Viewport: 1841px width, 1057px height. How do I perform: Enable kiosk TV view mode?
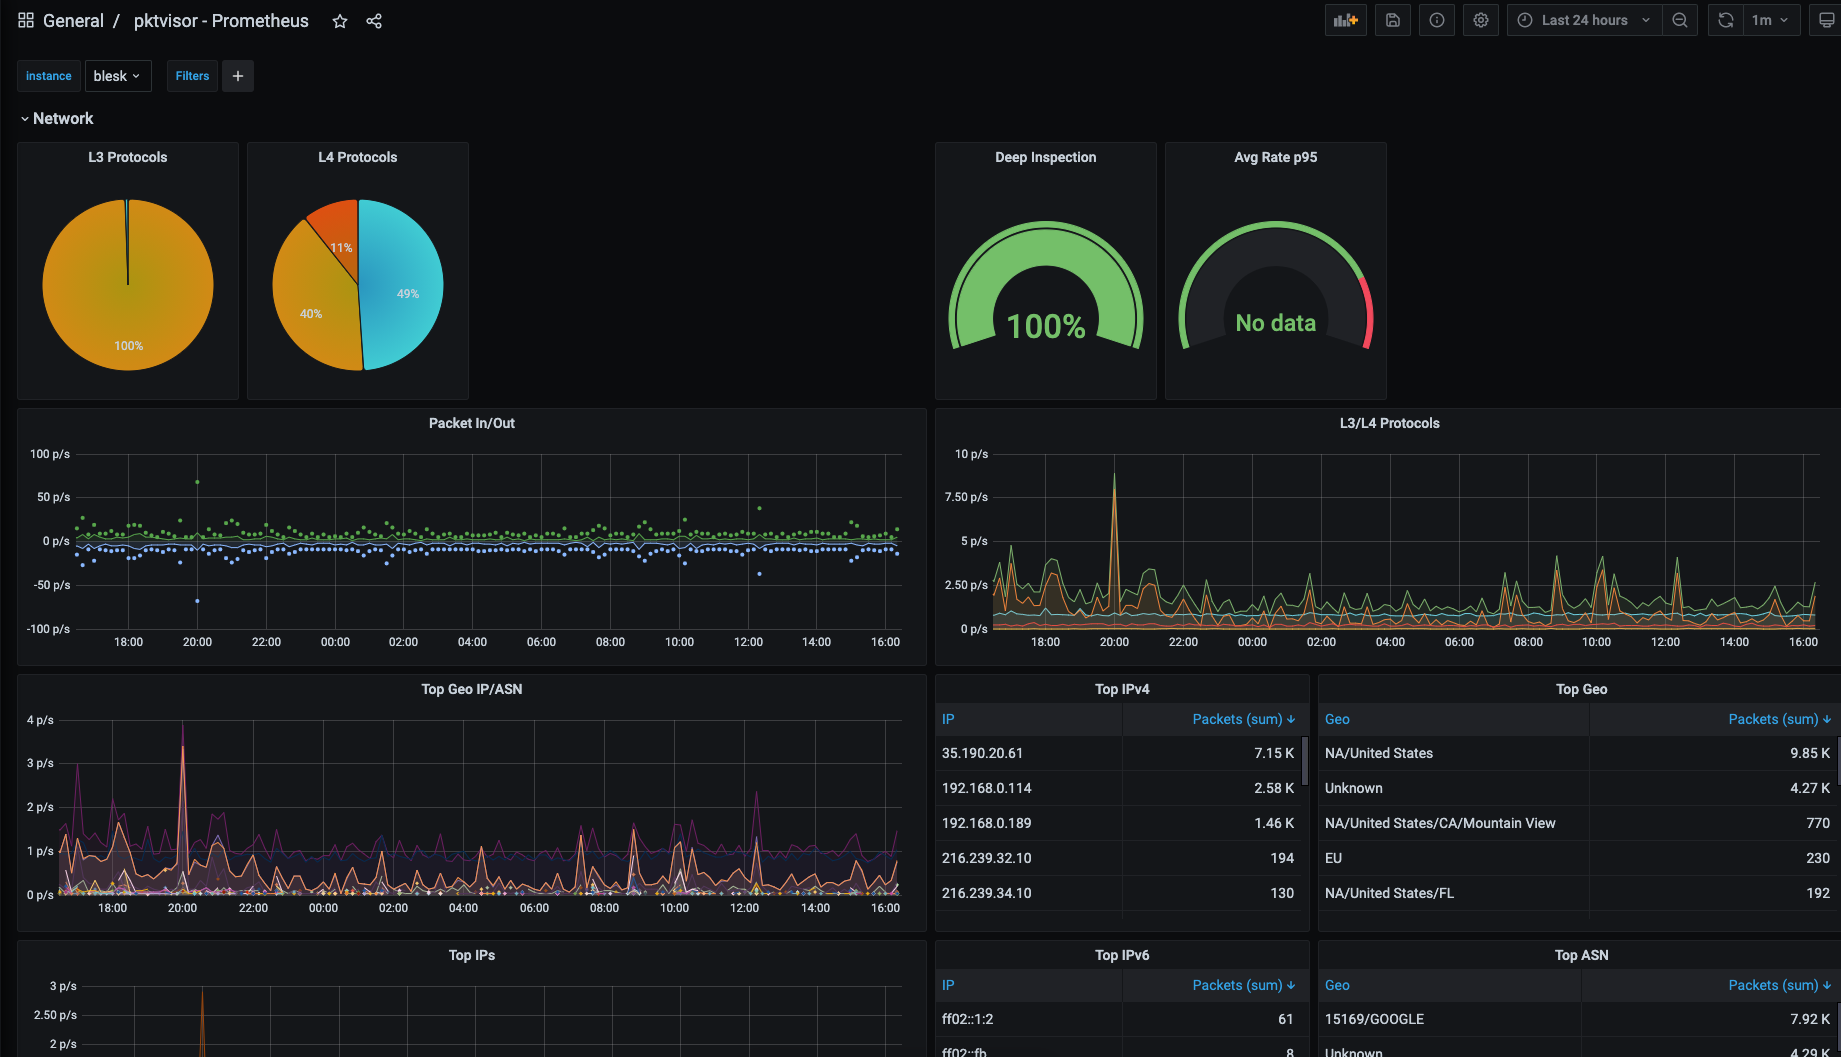pyautogui.click(x=1825, y=20)
